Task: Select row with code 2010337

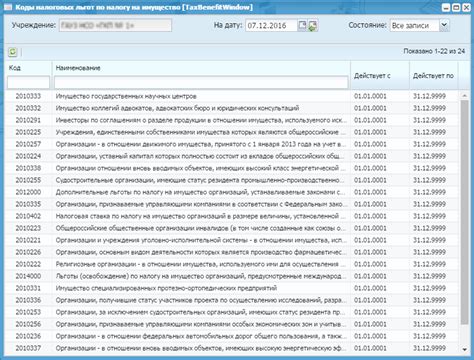Action: point(232,348)
